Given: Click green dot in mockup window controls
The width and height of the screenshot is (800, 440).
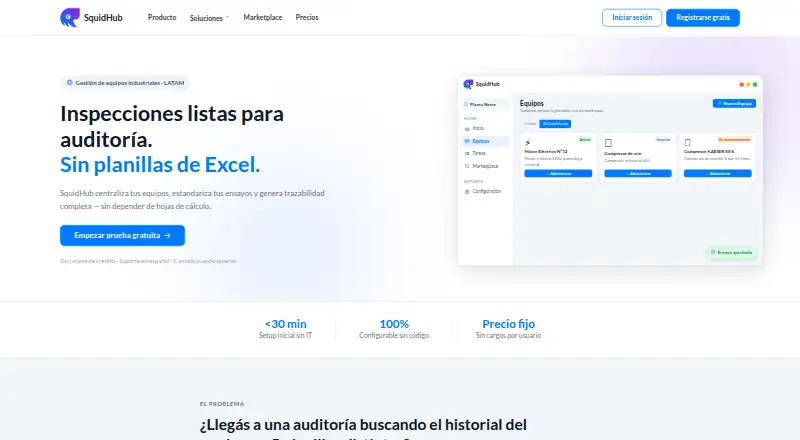Looking at the screenshot, I should [x=755, y=84].
